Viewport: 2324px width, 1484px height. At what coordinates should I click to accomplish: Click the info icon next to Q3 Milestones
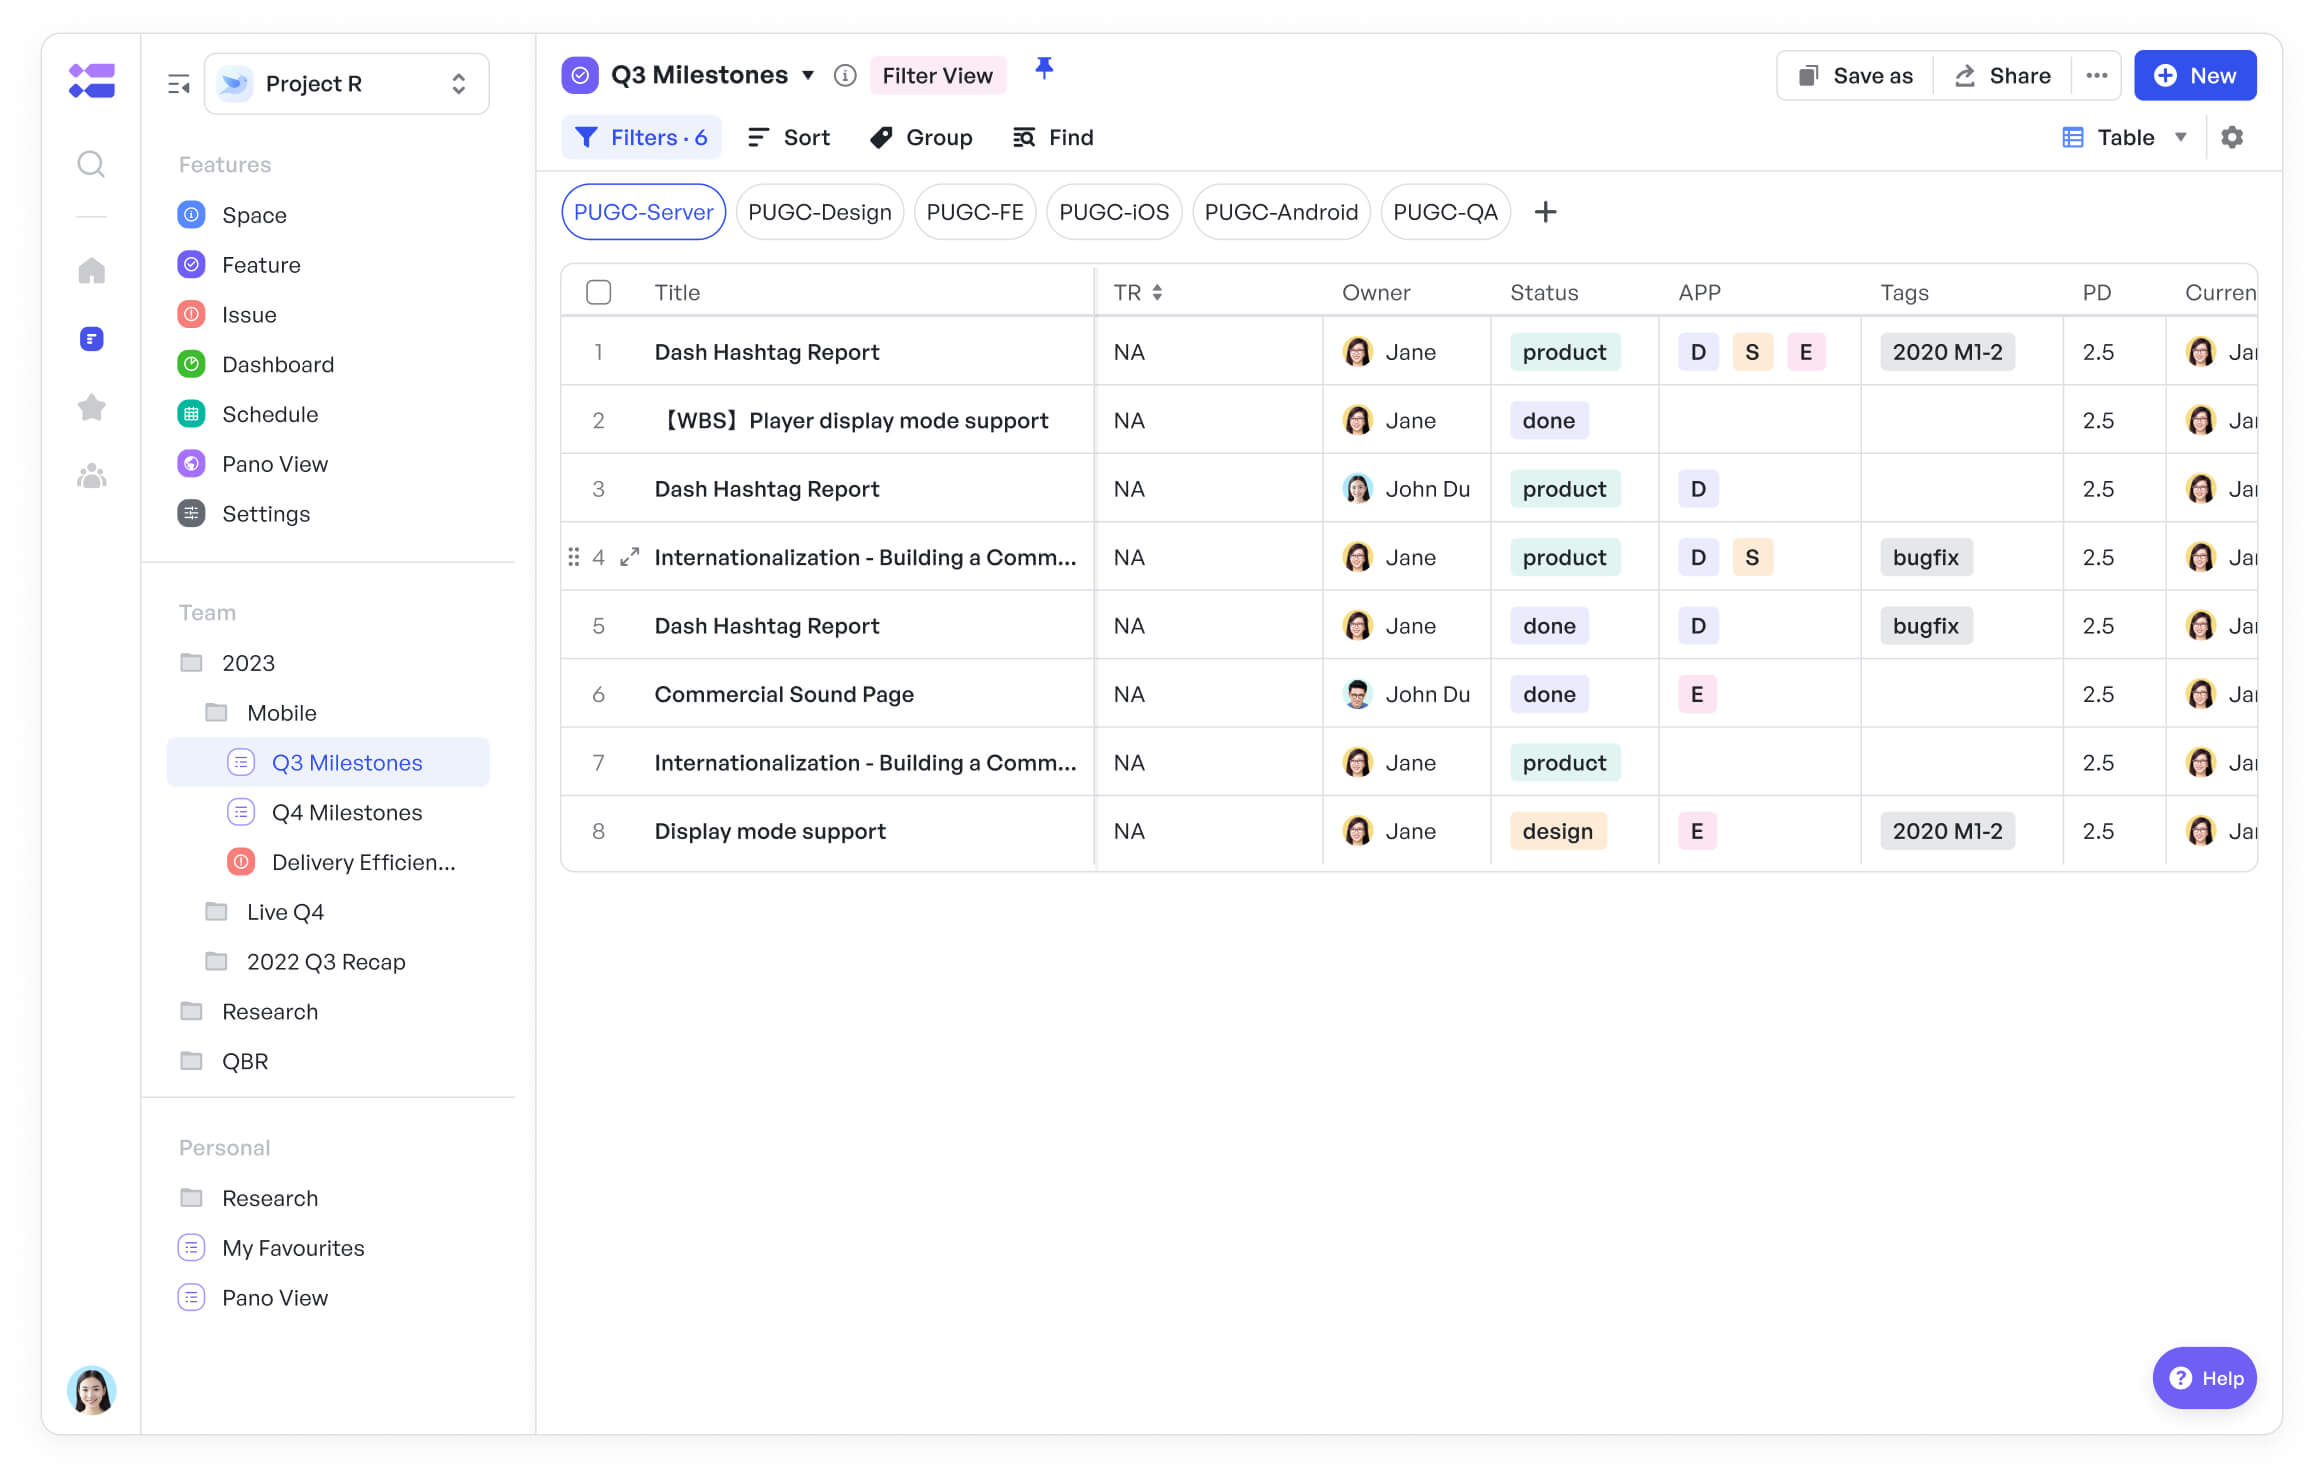tap(845, 76)
